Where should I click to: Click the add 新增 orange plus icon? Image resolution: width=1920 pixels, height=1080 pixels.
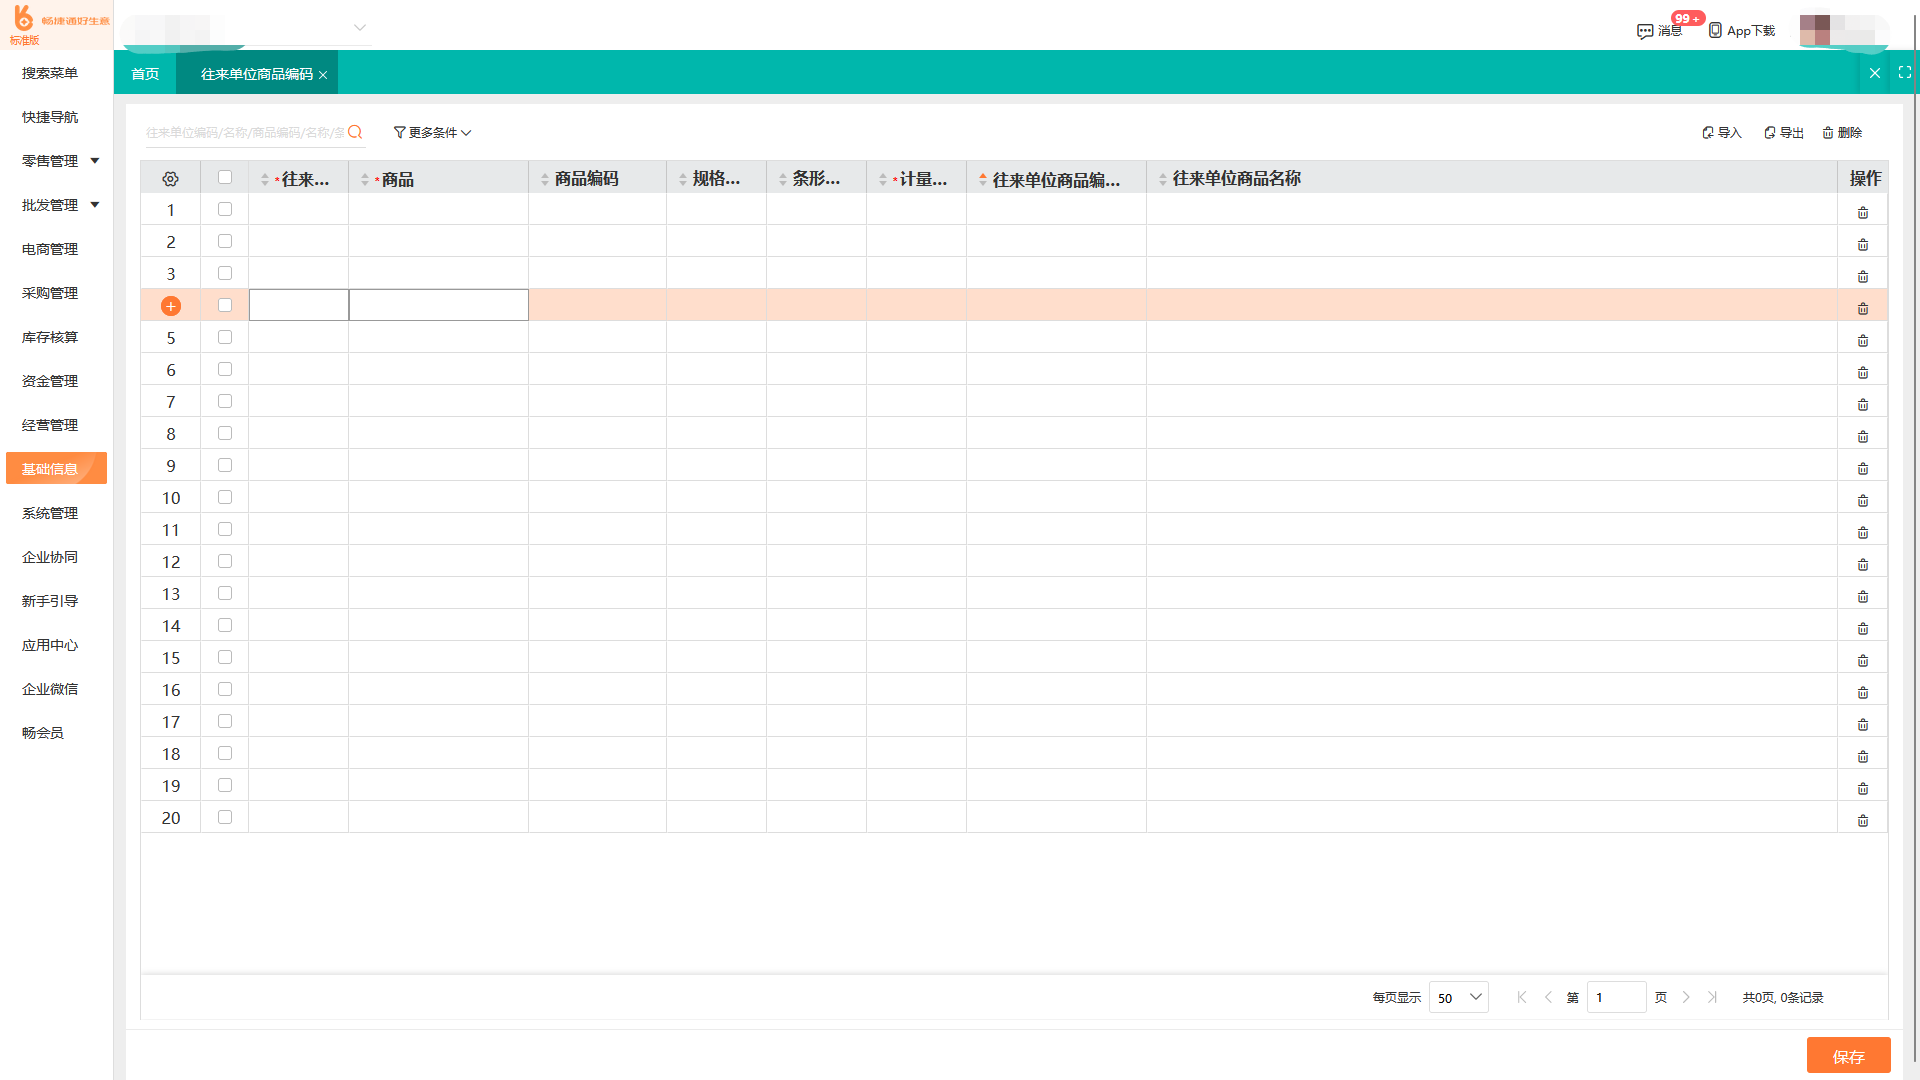coord(170,306)
